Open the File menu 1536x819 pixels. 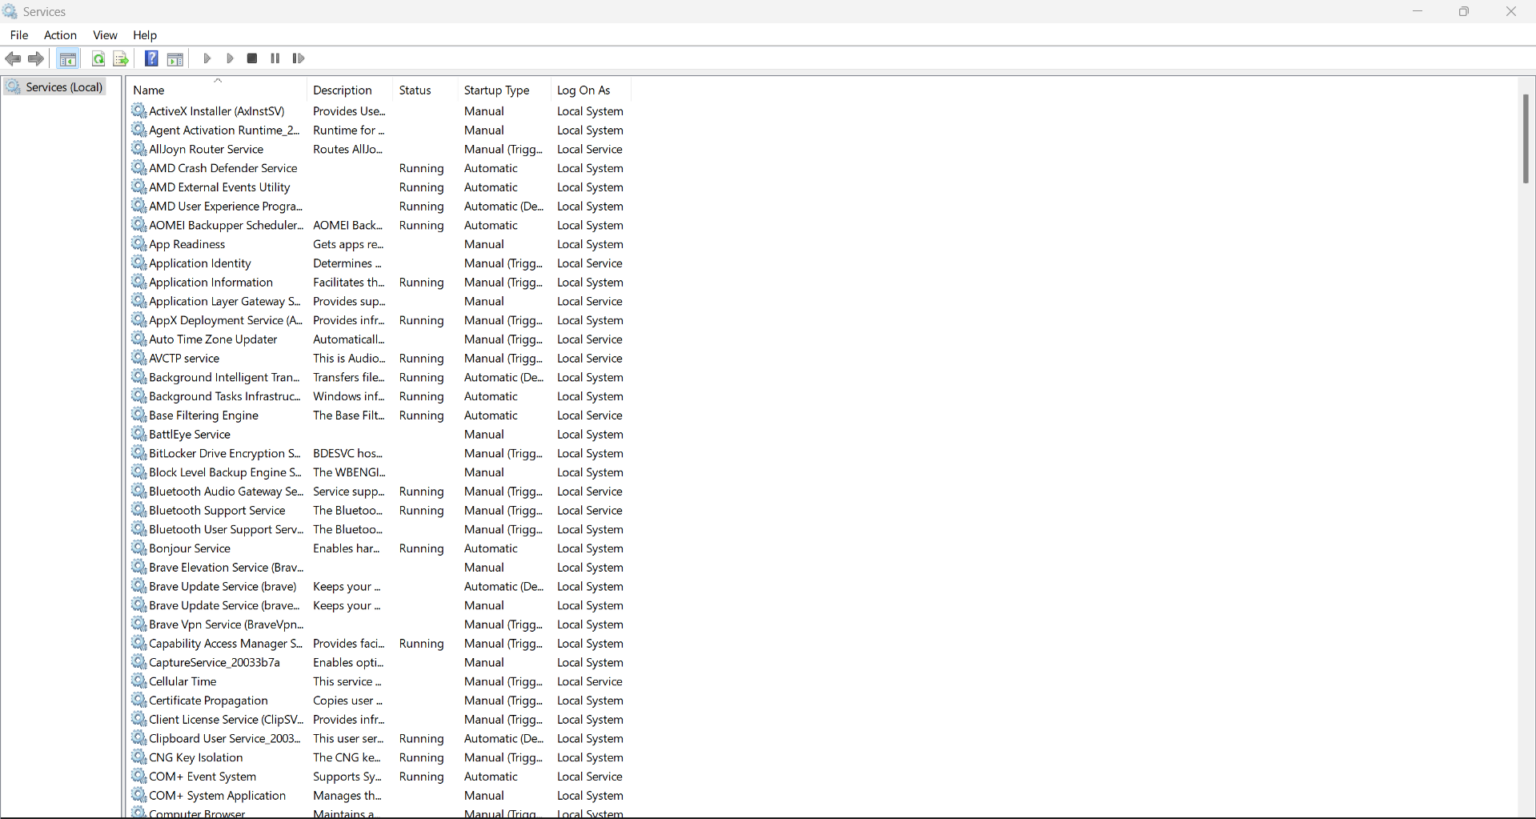point(19,35)
